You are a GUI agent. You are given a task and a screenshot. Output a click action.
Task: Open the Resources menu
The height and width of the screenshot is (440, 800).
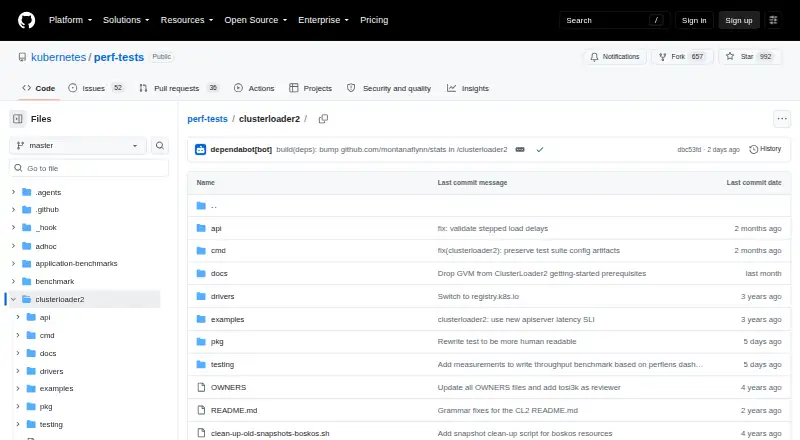pos(187,20)
